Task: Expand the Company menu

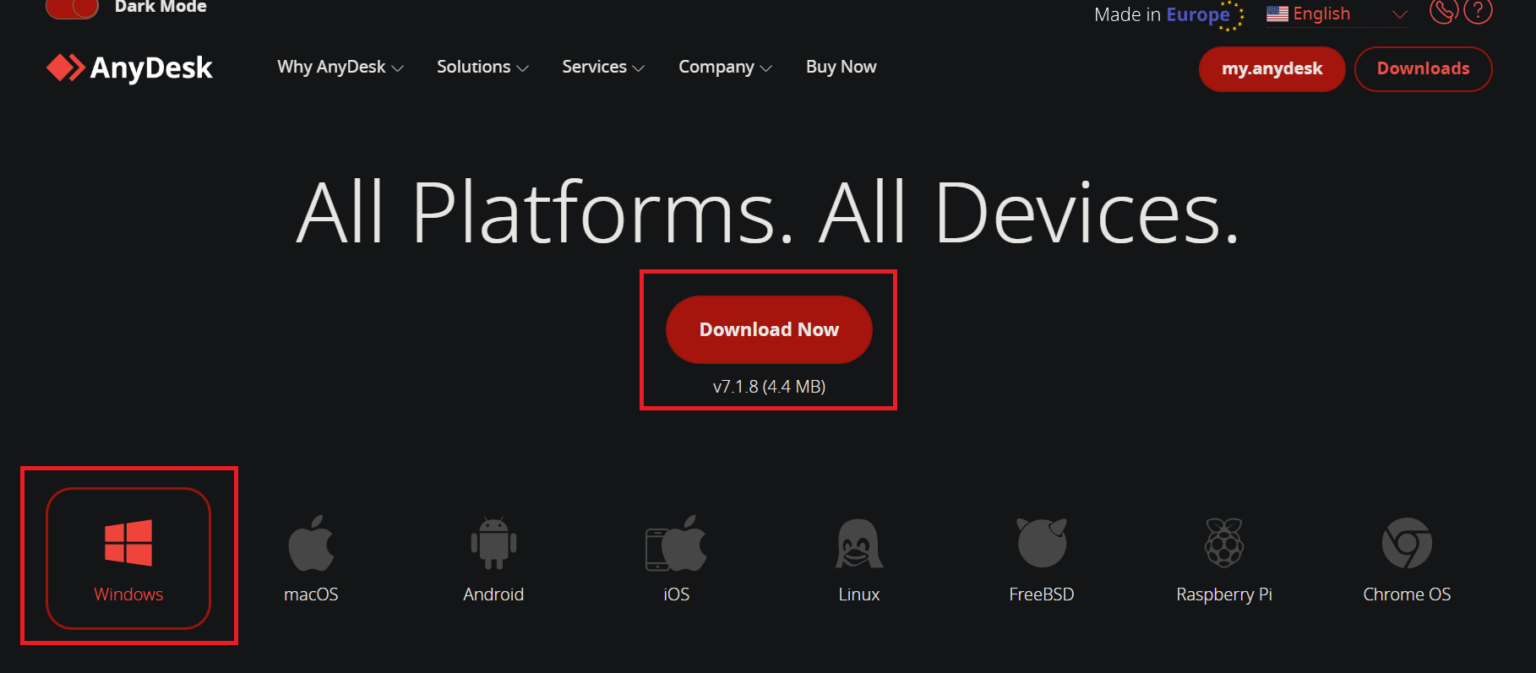Action: click(x=724, y=66)
